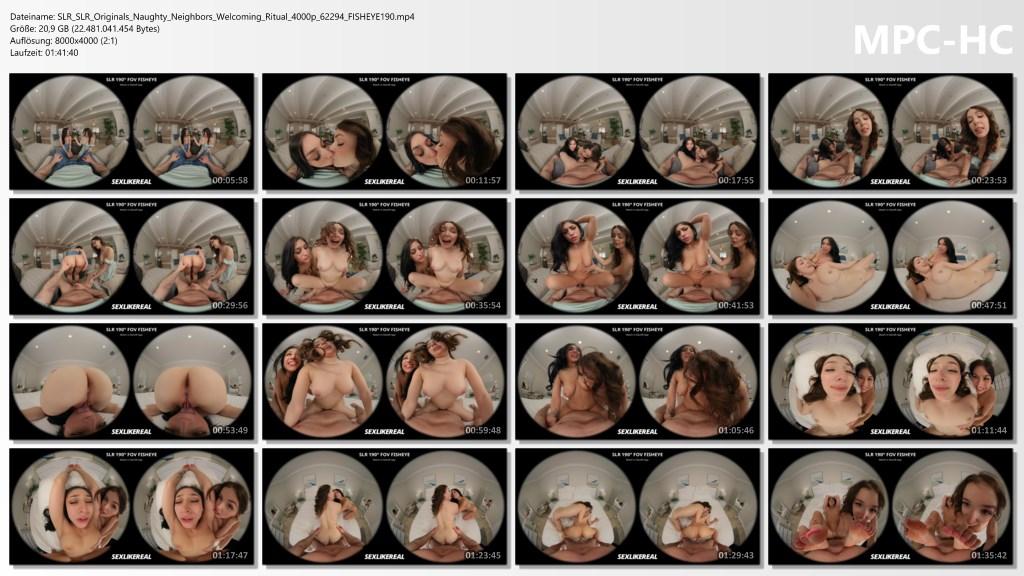Open the thumbnail stamped 01:23:45

click(385, 505)
